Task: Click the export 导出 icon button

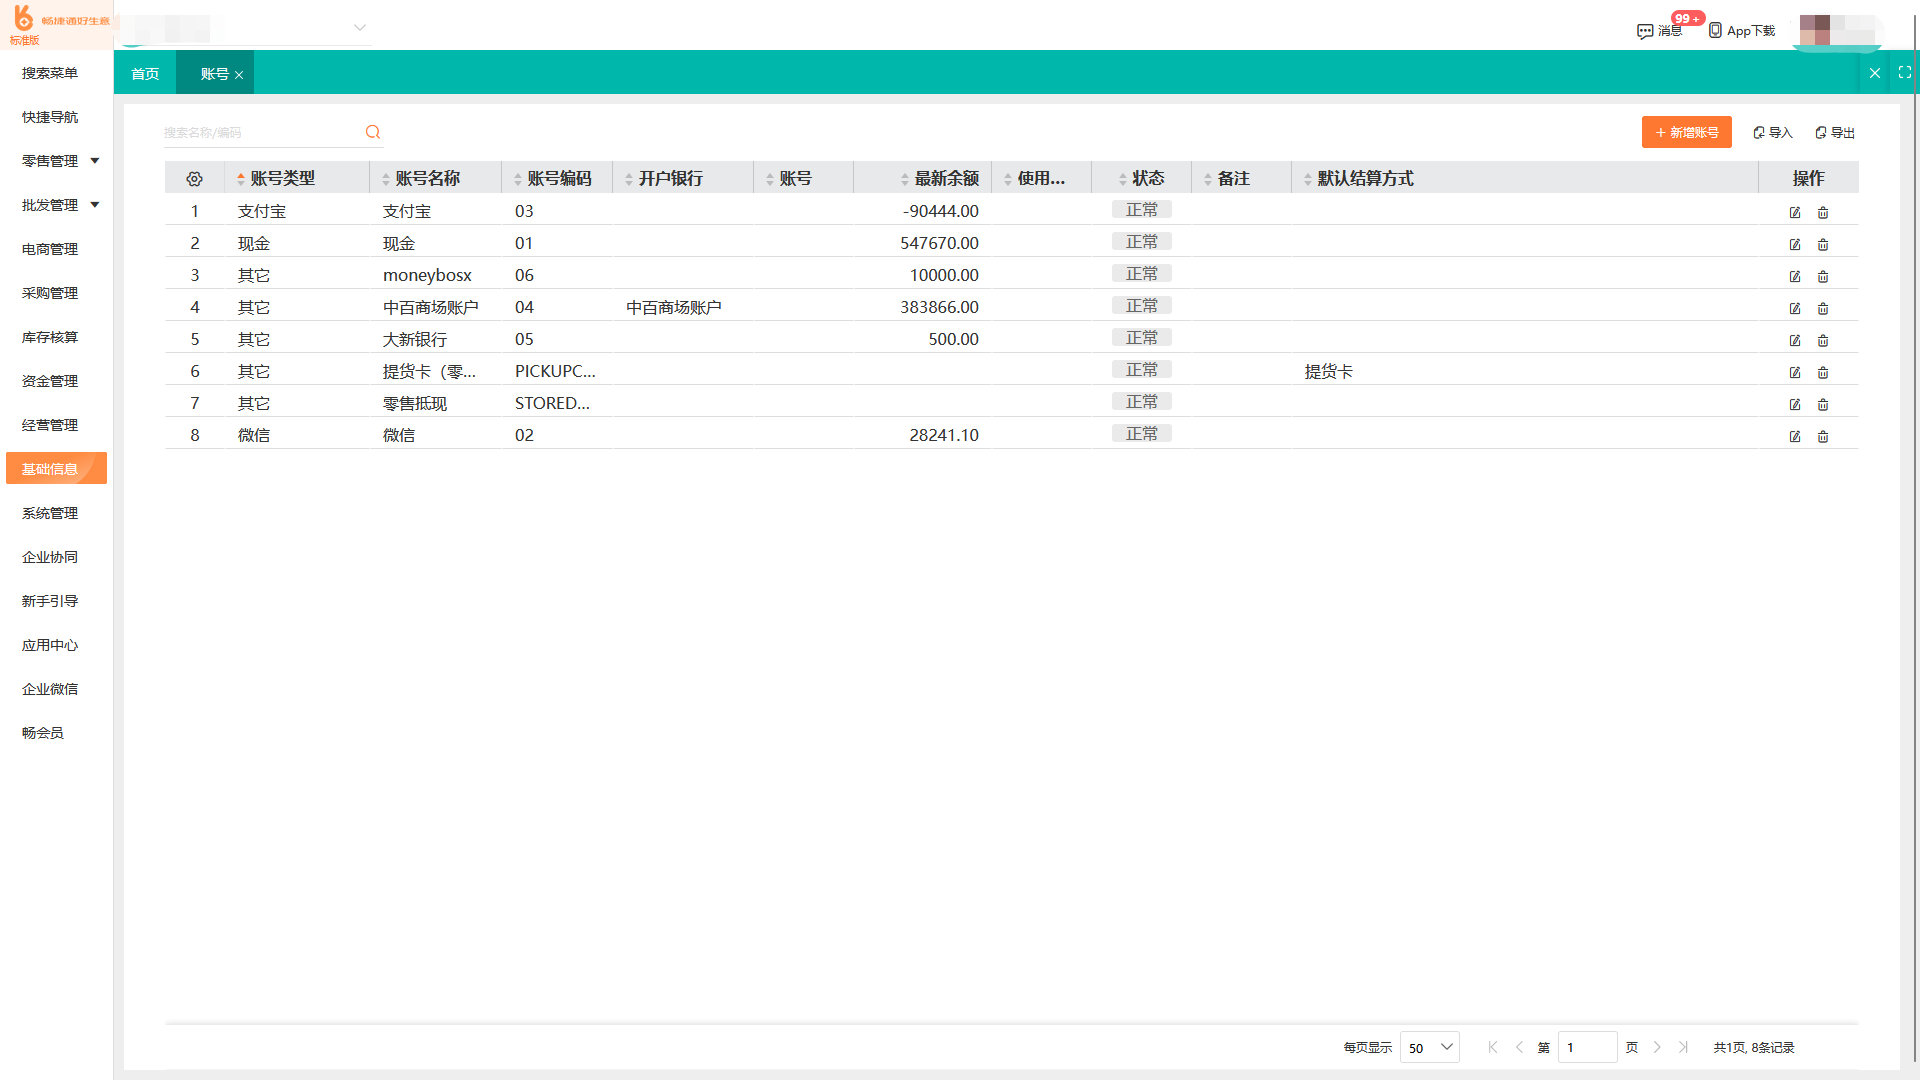Action: pyautogui.click(x=1836, y=132)
